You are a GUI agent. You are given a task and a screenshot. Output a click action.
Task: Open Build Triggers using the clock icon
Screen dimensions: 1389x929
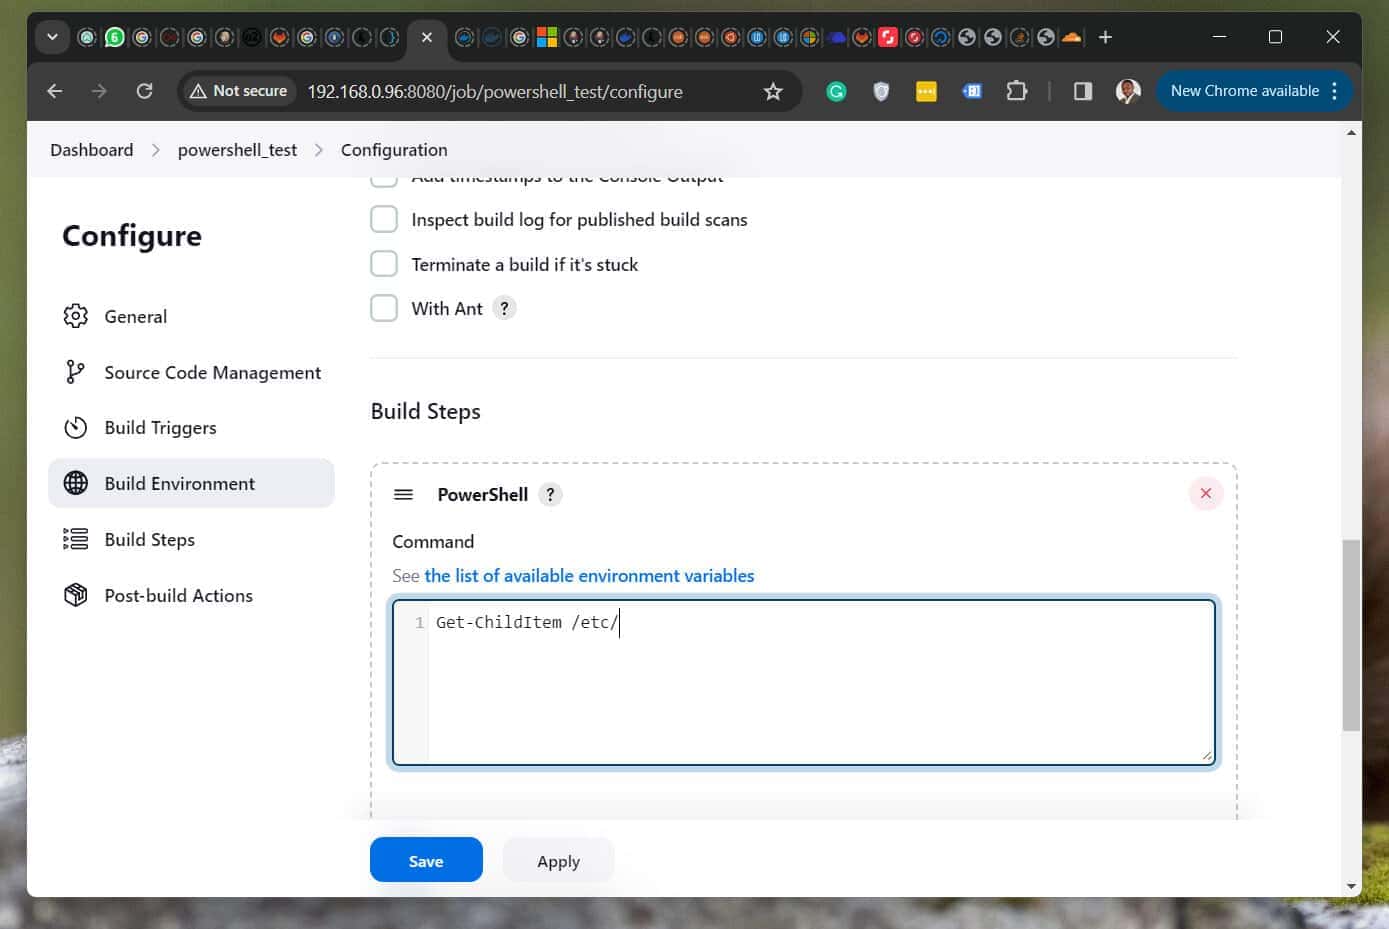(76, 427)
